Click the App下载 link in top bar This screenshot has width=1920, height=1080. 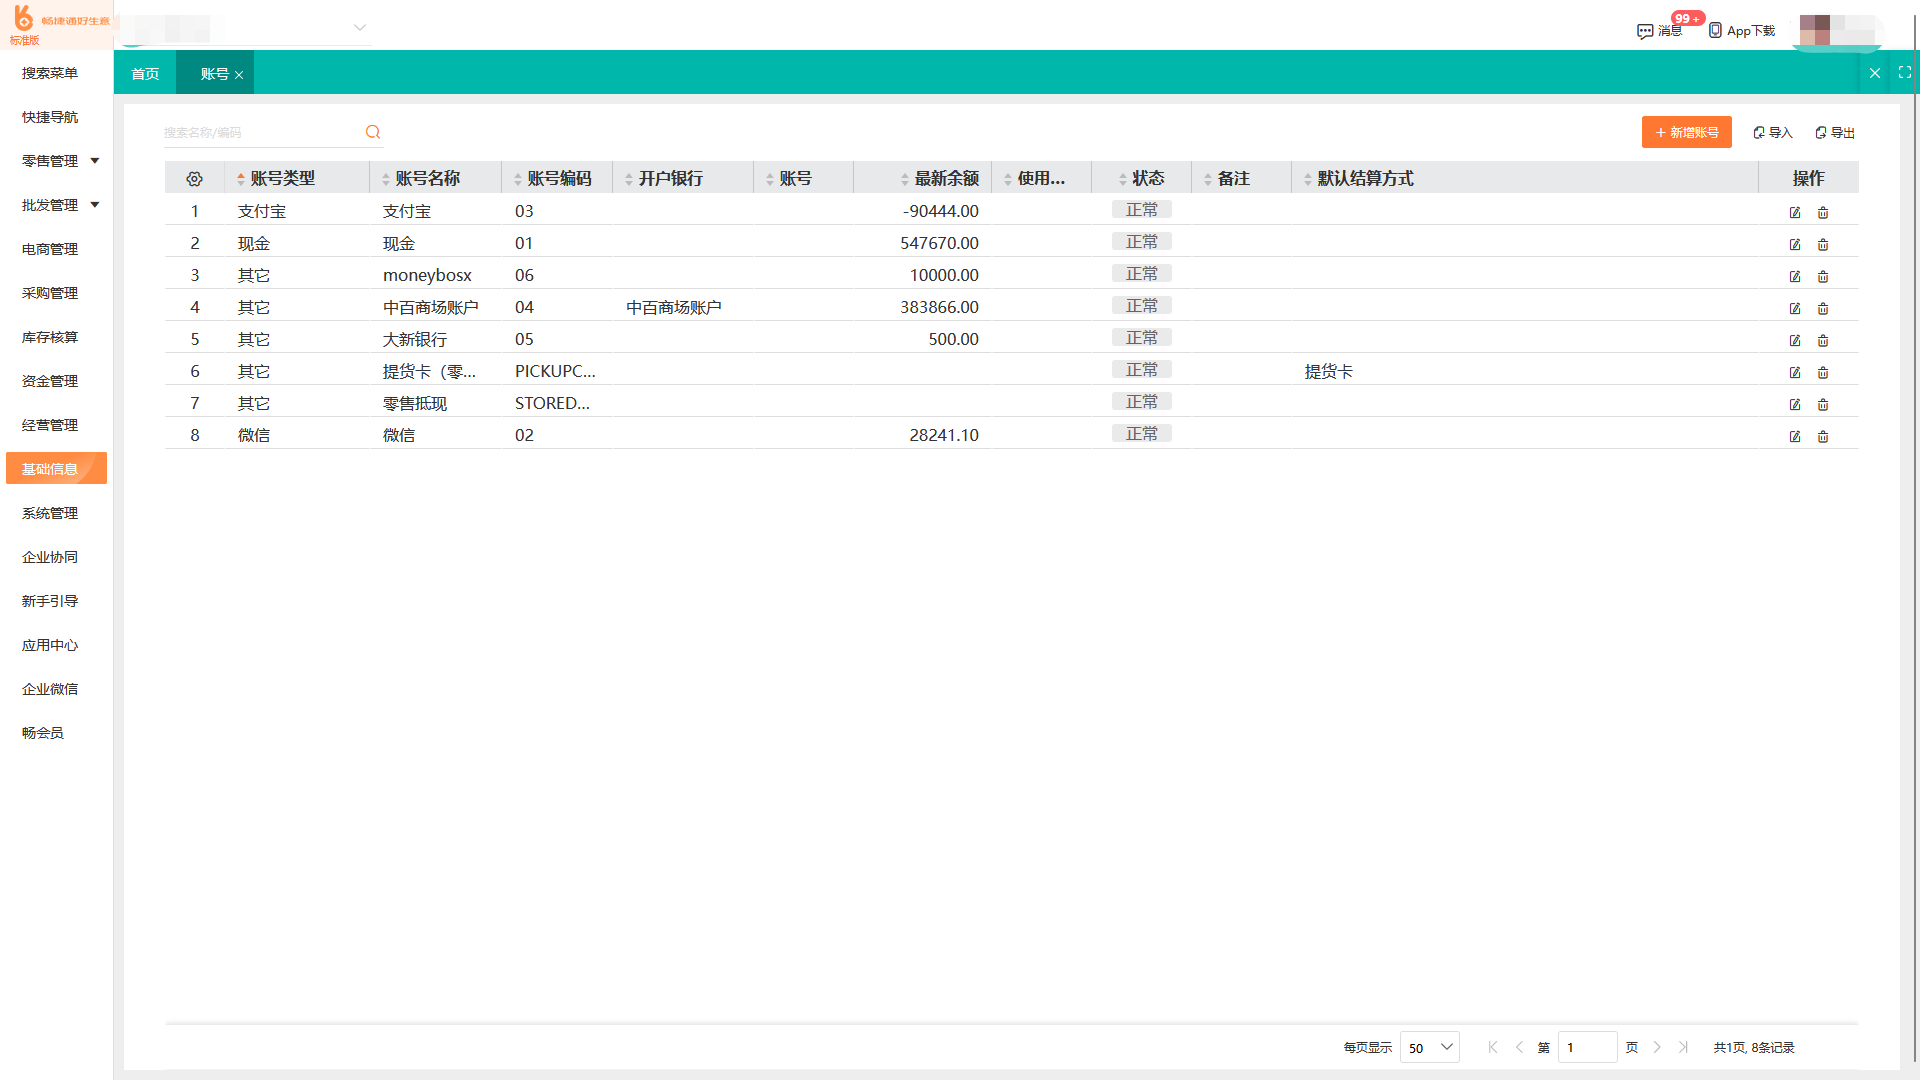point(1743,29)
